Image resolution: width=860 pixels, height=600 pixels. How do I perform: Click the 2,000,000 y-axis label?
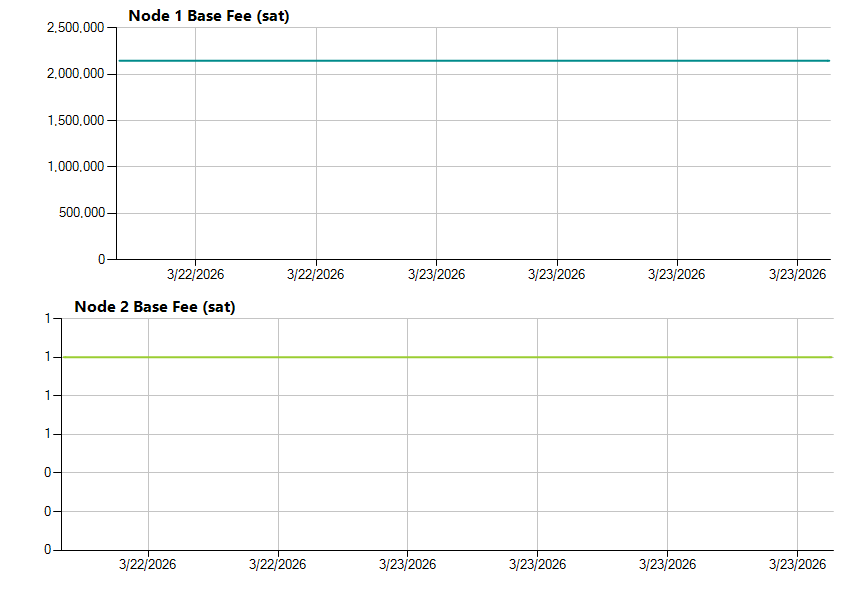76,74
